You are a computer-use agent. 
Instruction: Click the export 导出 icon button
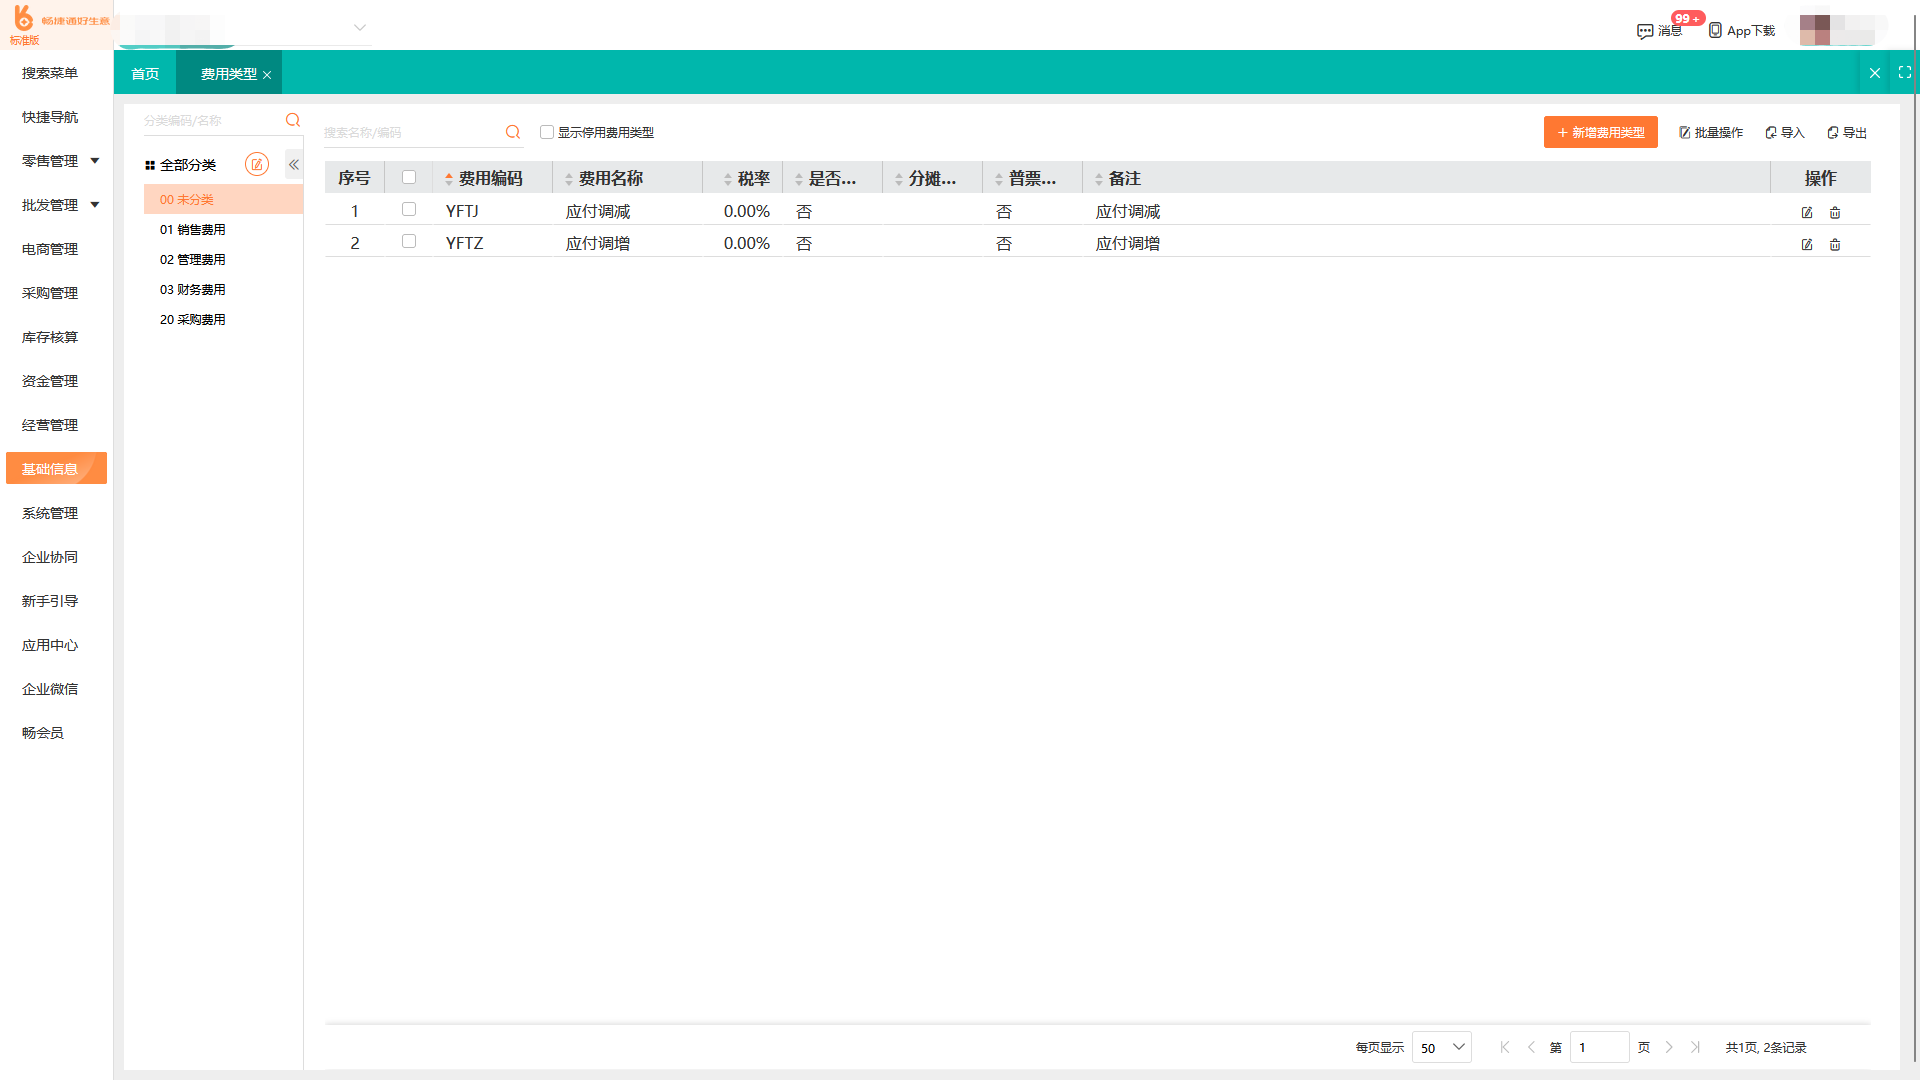click(x=1847, y=132)
